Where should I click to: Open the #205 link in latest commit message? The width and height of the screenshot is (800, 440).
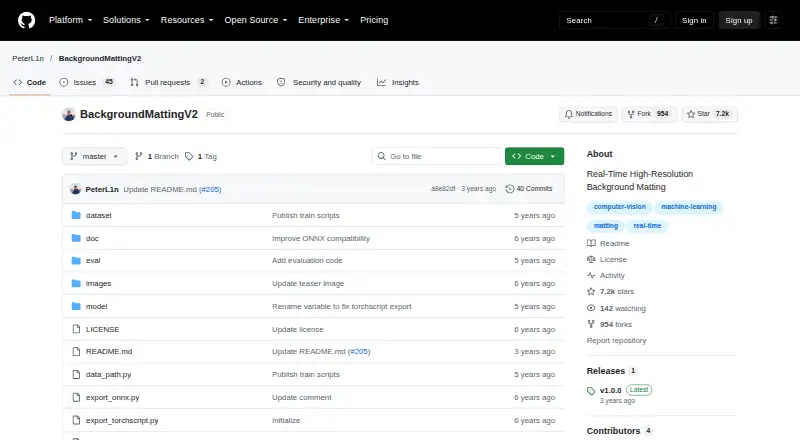coord(210,189)
